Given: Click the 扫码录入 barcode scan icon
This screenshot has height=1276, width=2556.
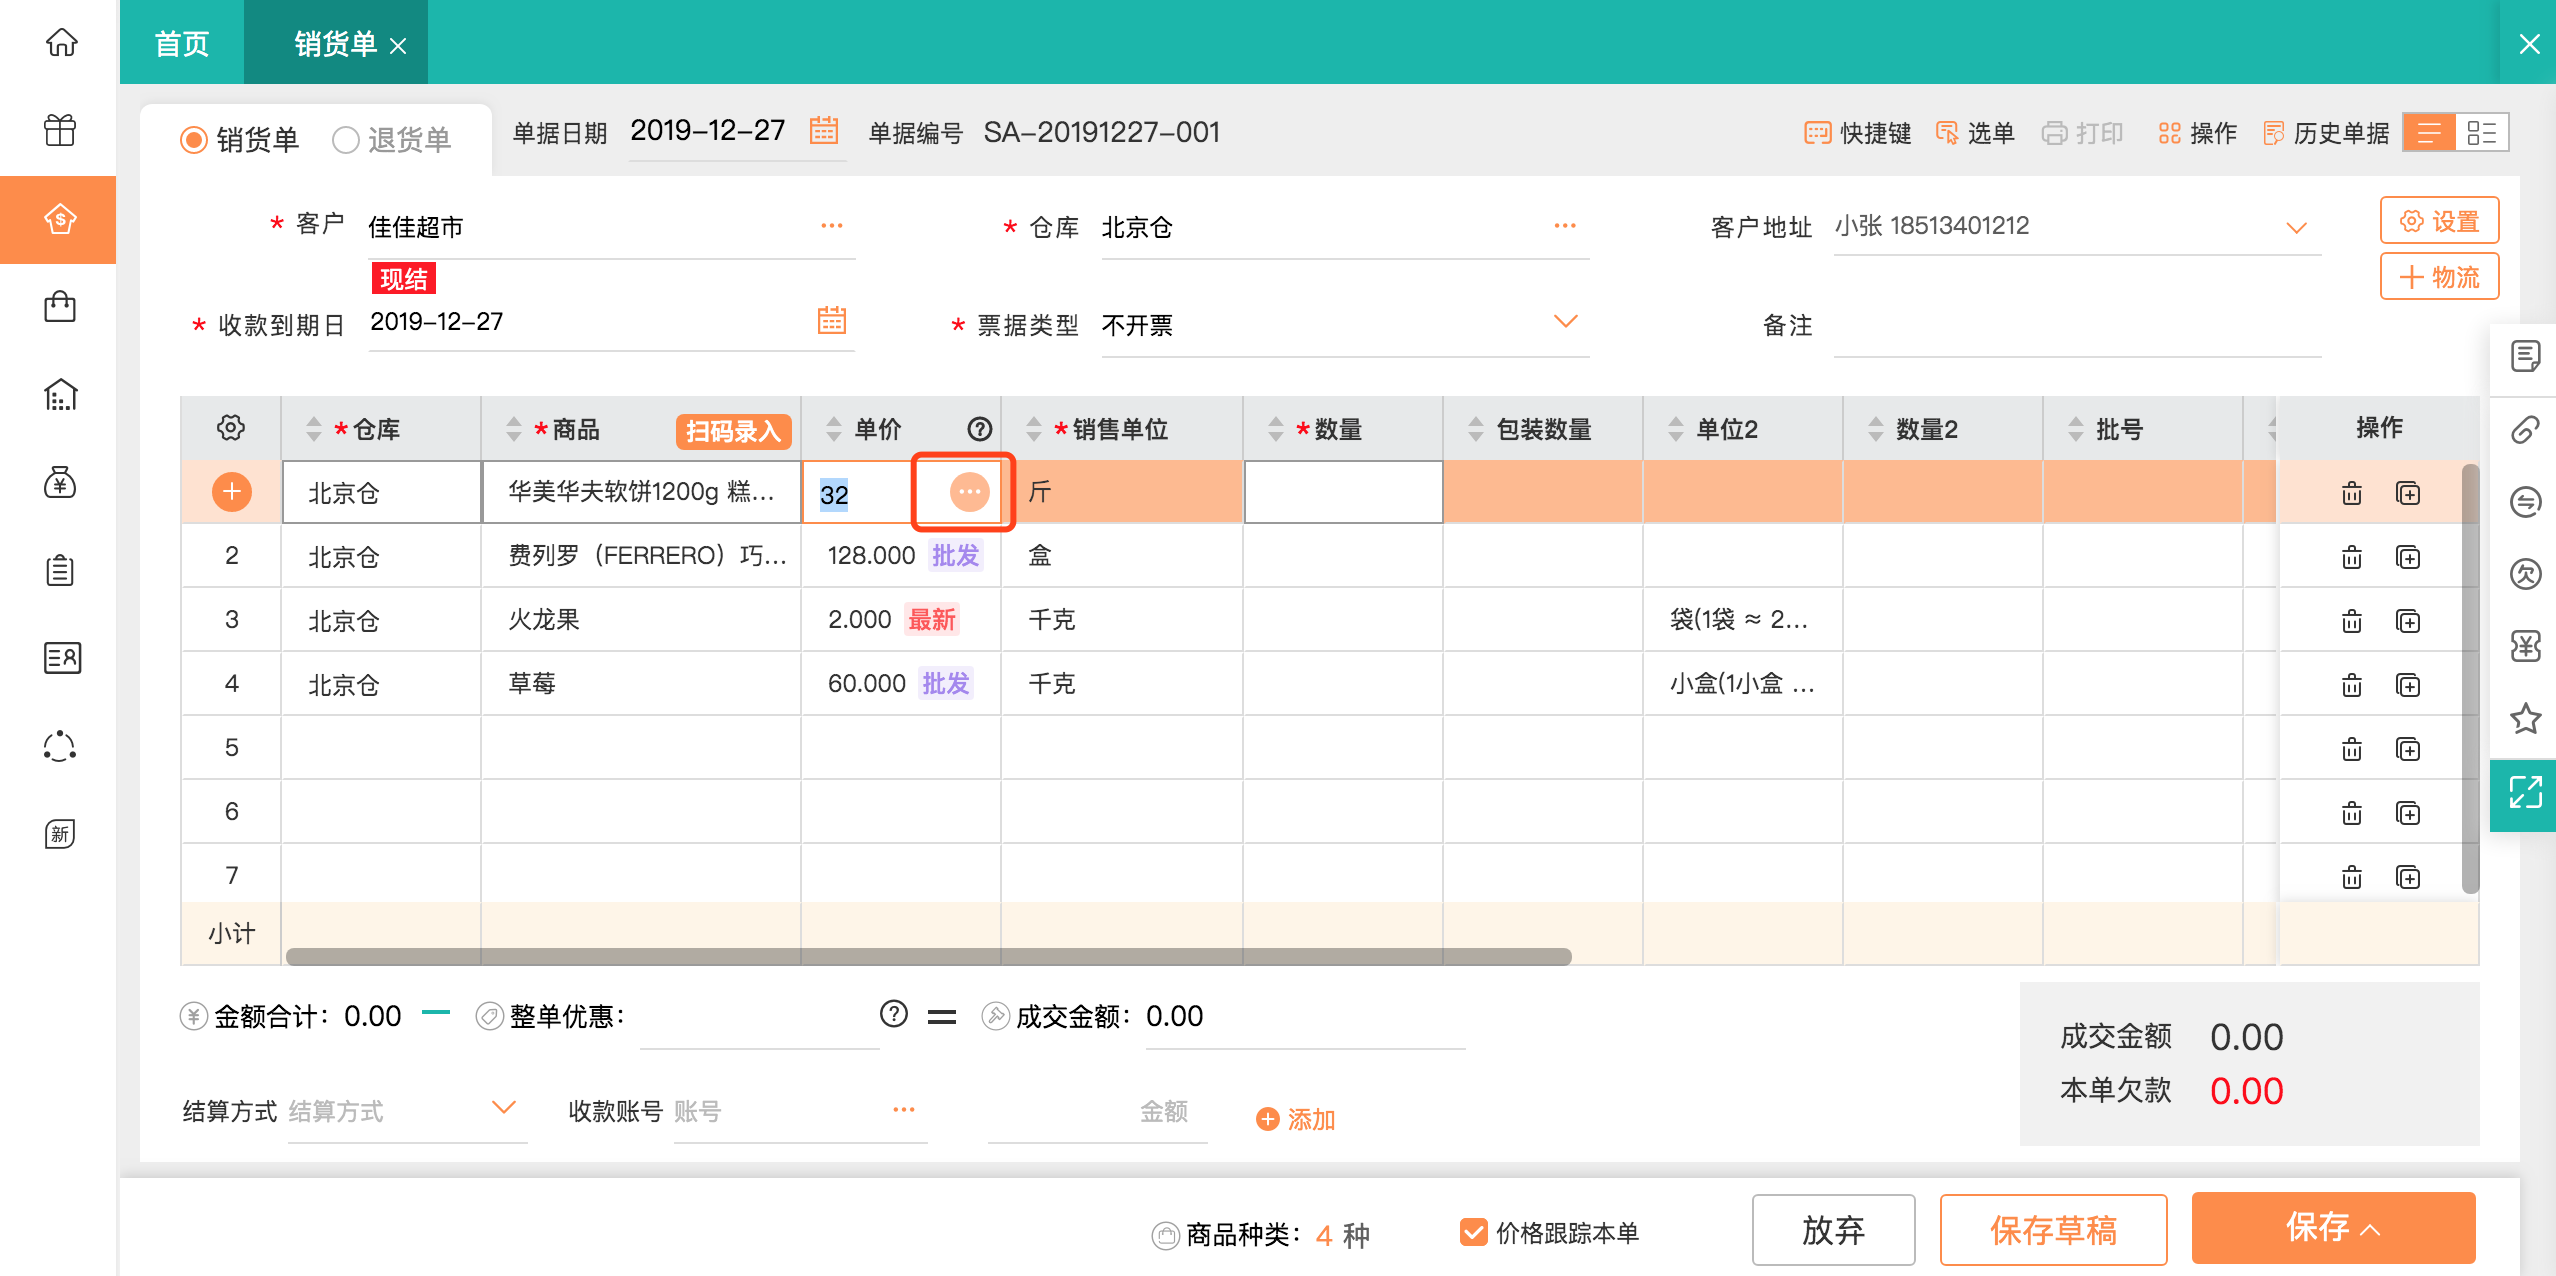Looking at the screenshot, I should 732,429.
